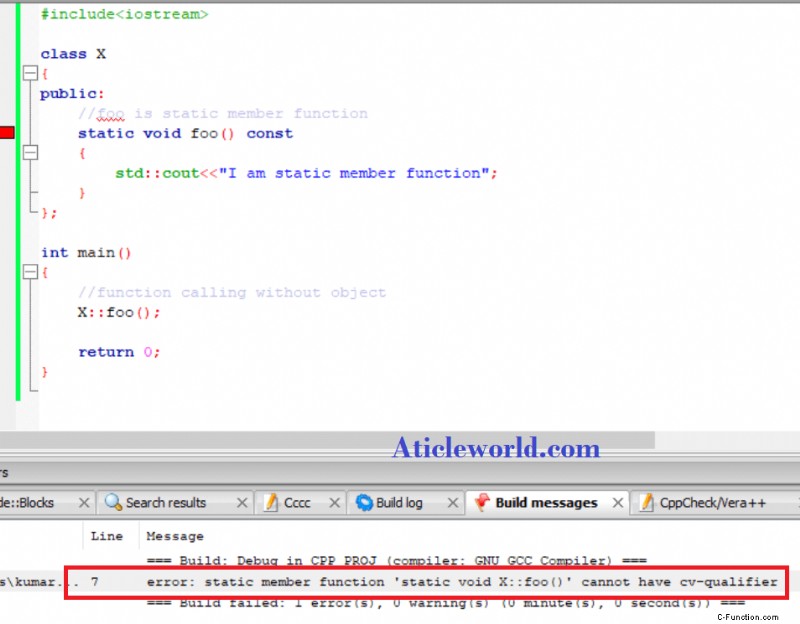Viewport: 800px width, 624px height.
Task: Close the Build messages tab
Action: 619,503
